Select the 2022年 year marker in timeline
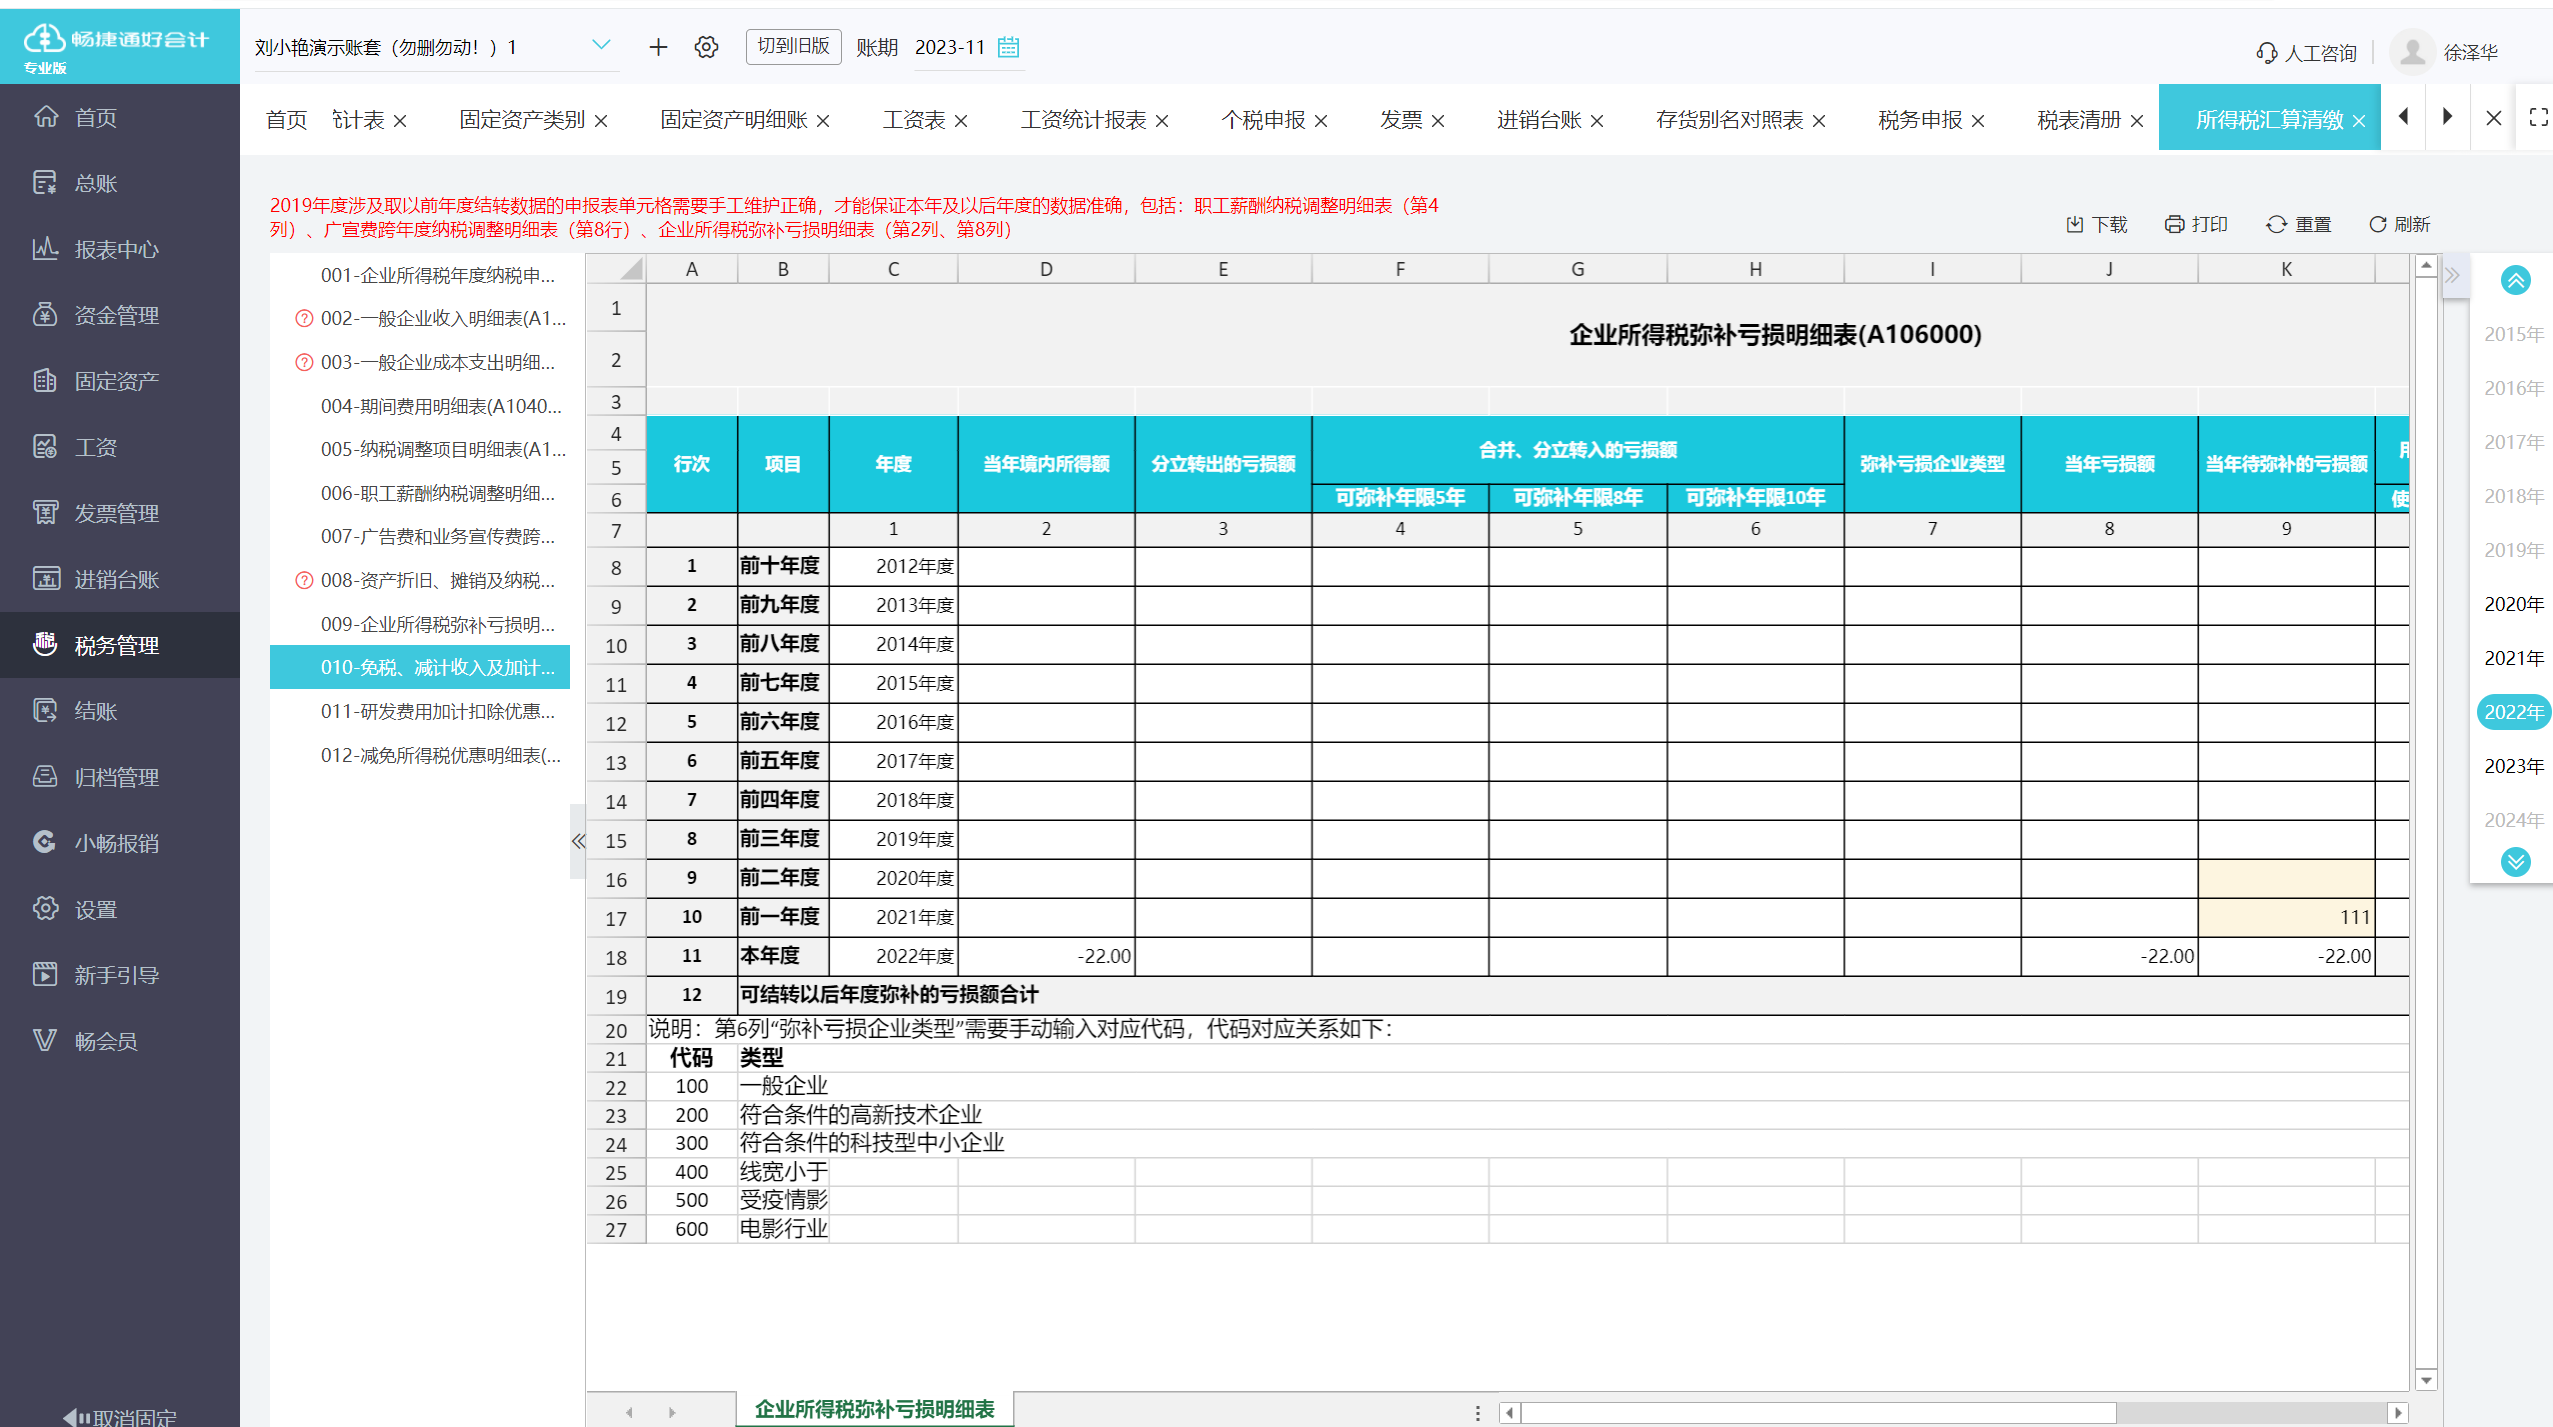The image size is (2553, 1427). click(x=2514, y=710)
